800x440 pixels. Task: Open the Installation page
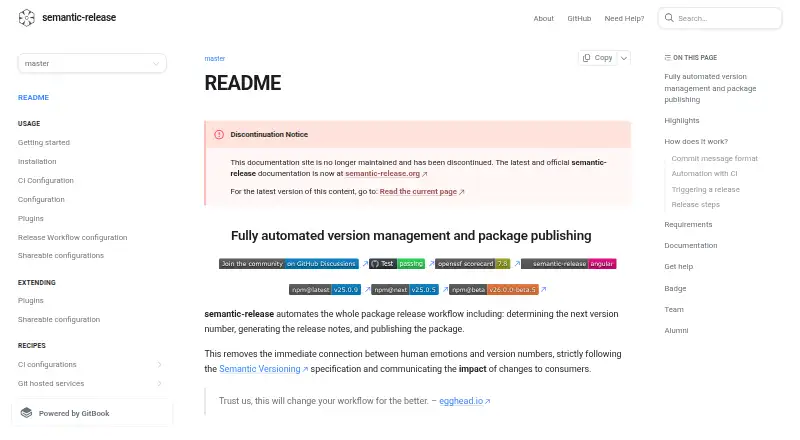[37, 161]
